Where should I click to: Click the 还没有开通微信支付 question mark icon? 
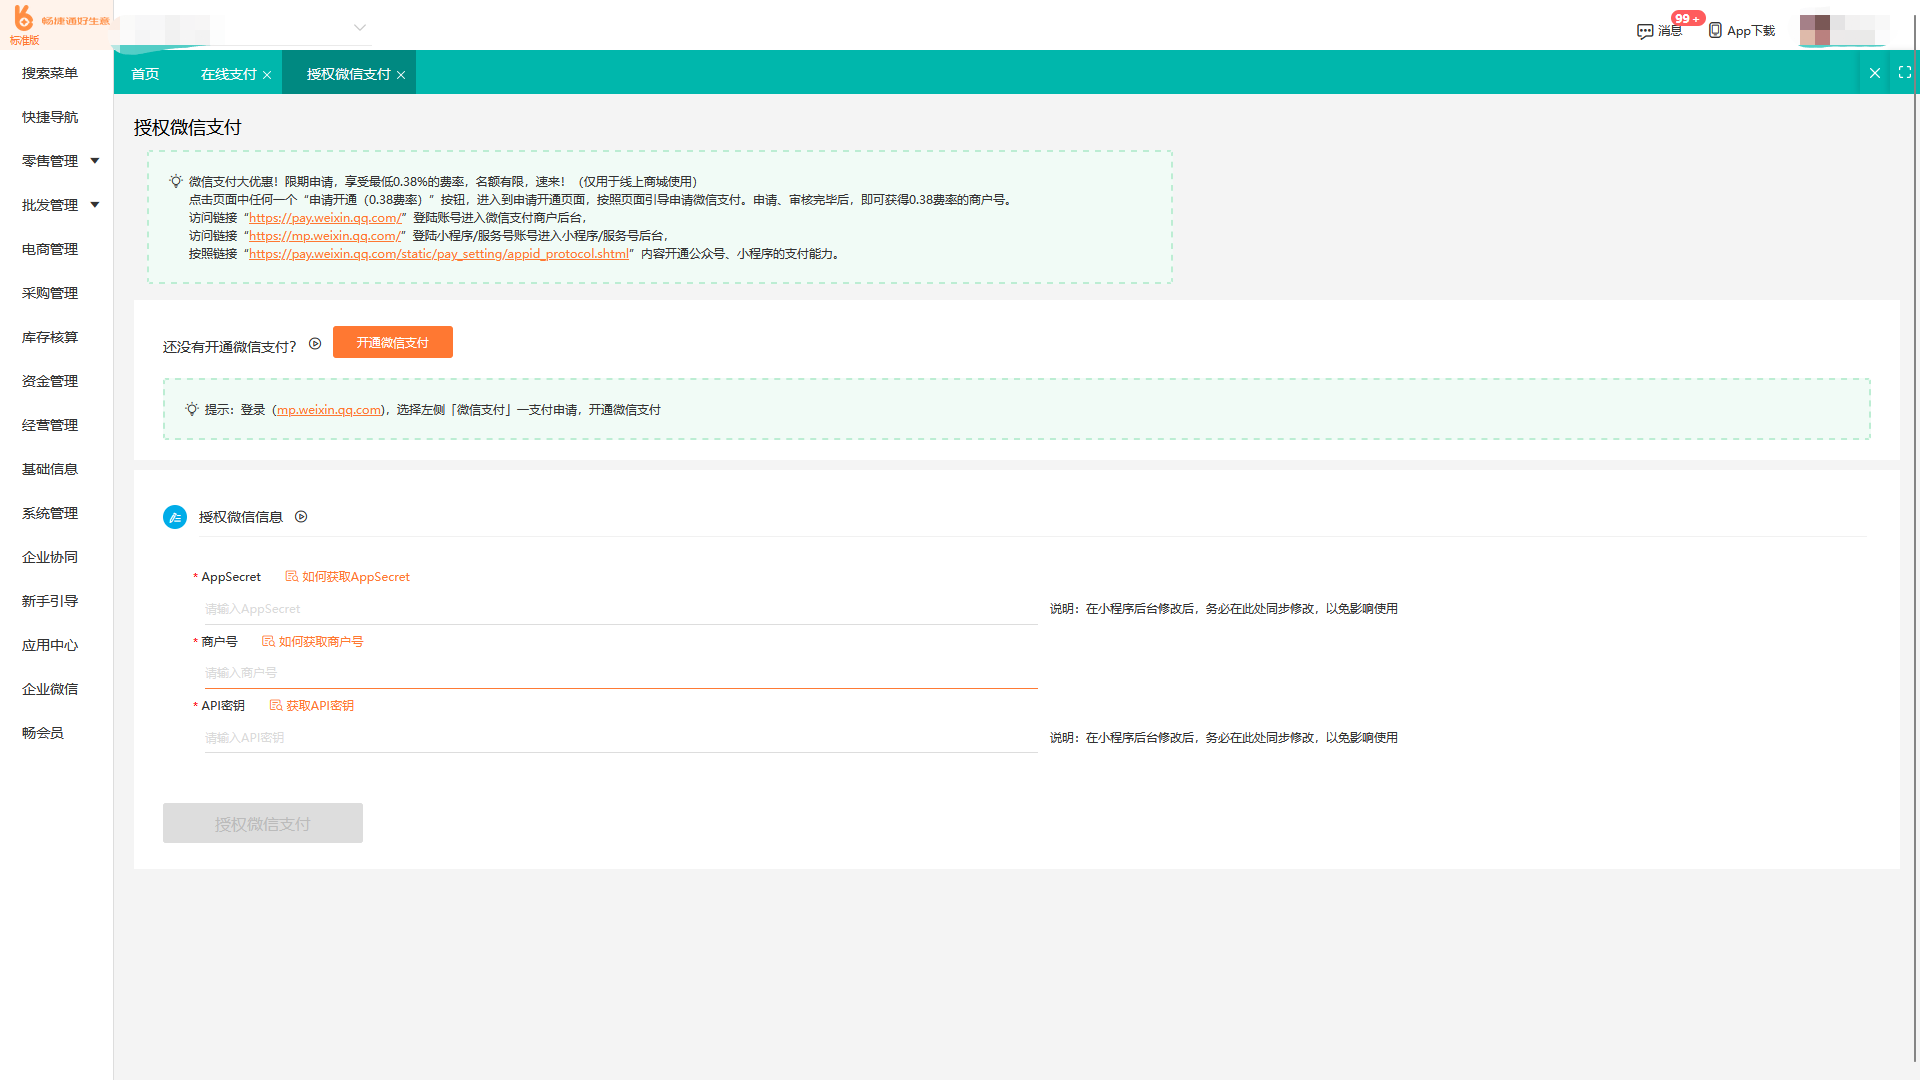point(314,343)
